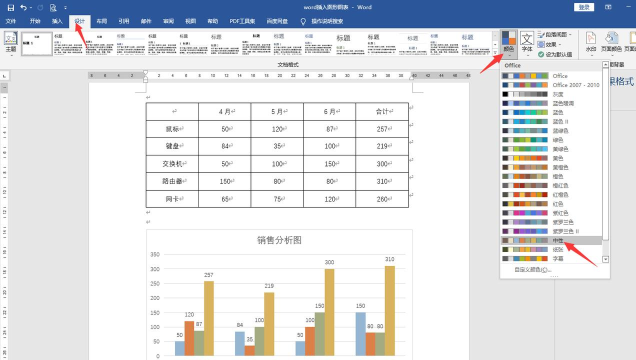Choose the 紫罗兰色 II color scheme
The height and width of the screenshot is (360, 636).
551,231
